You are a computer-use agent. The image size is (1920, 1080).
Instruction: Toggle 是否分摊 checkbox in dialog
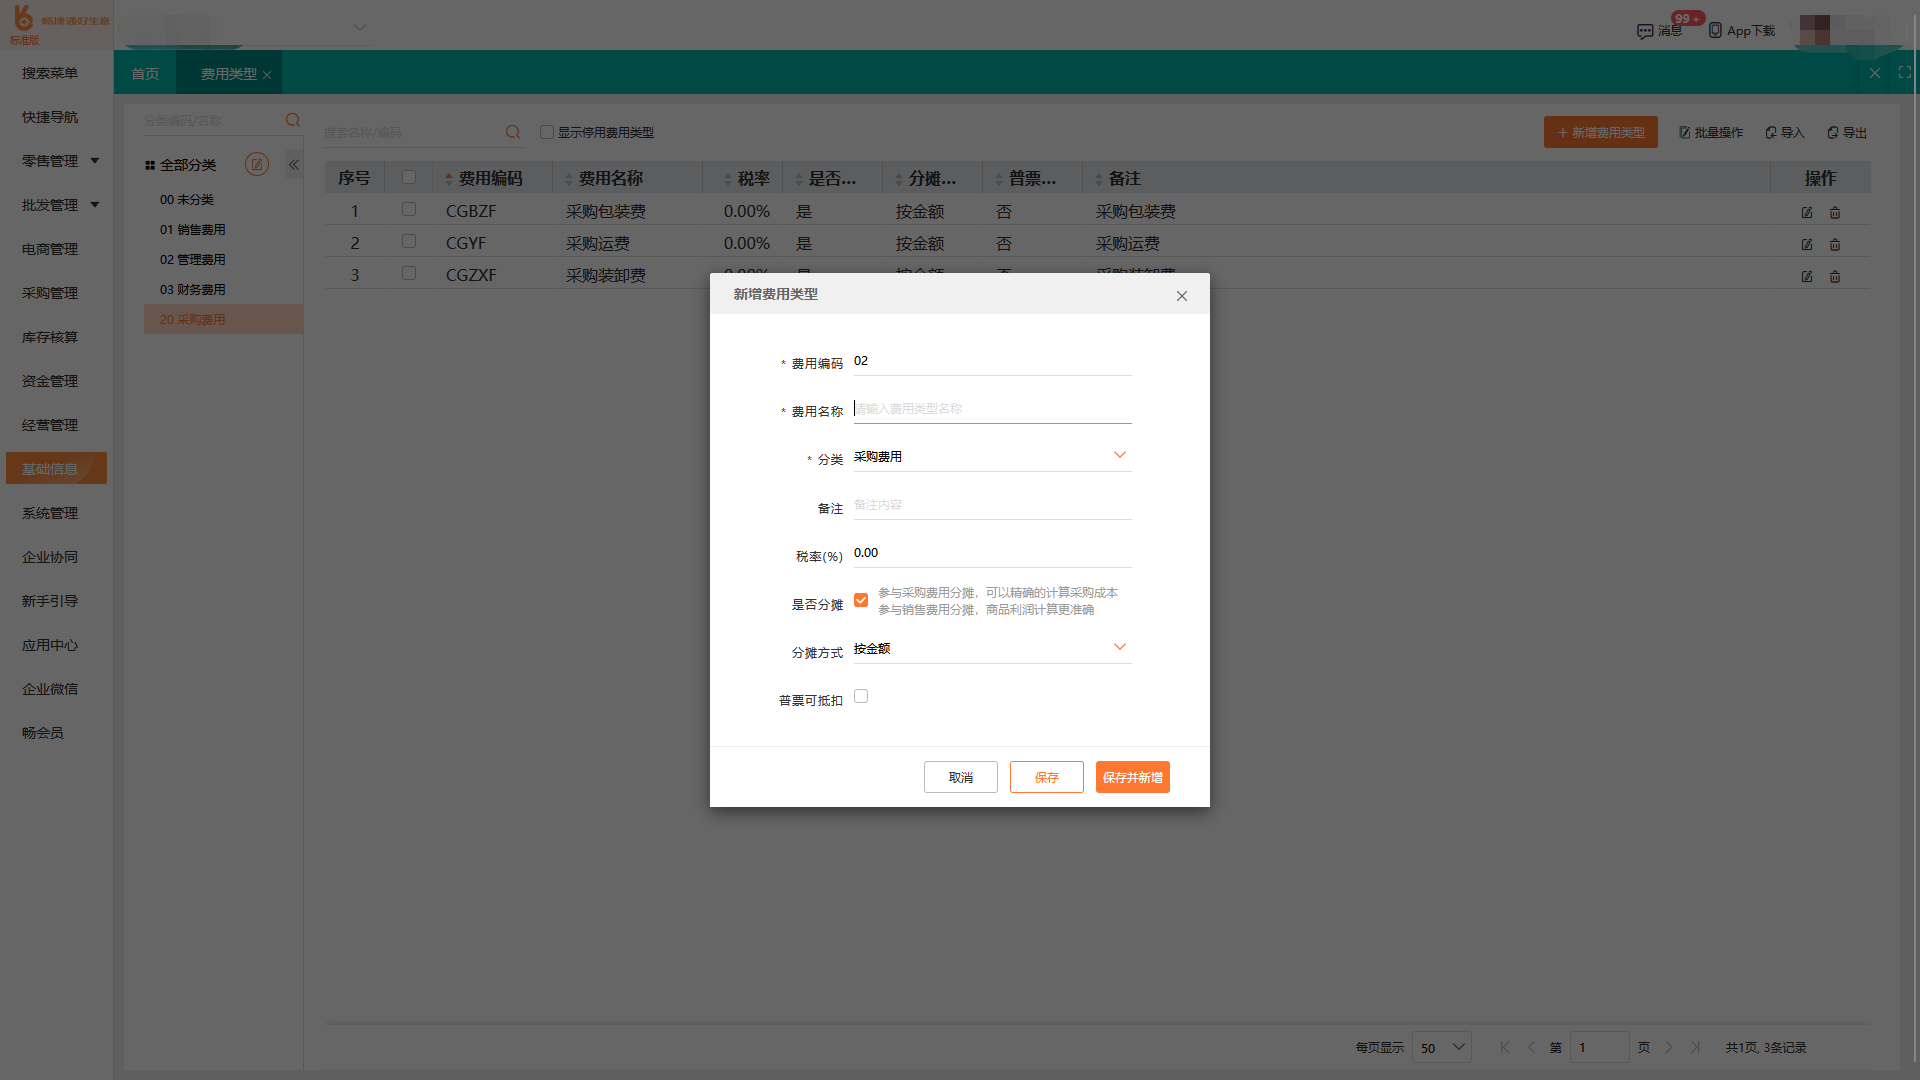[860, 601]
